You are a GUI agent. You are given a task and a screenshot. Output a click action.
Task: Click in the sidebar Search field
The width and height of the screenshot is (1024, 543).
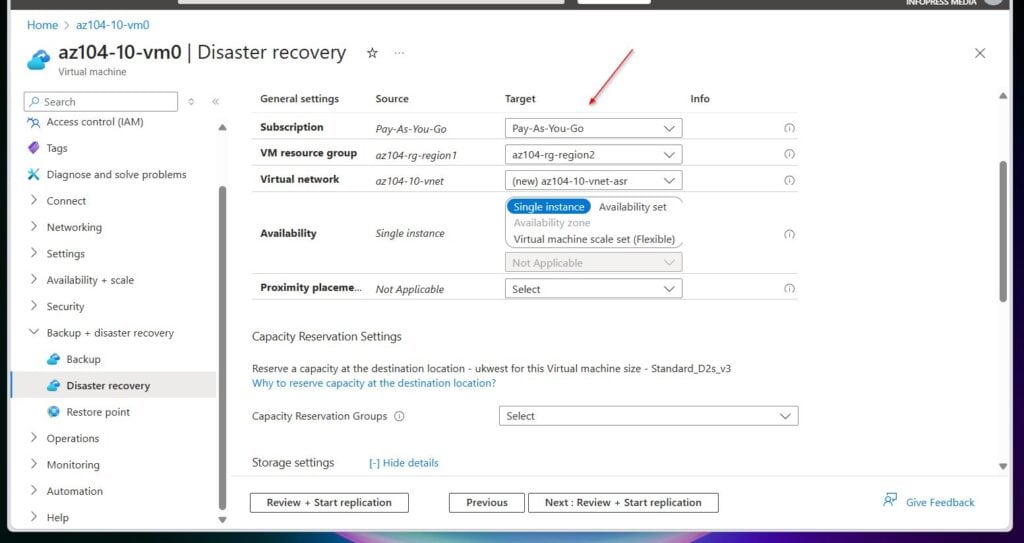(x=101, y=101)
